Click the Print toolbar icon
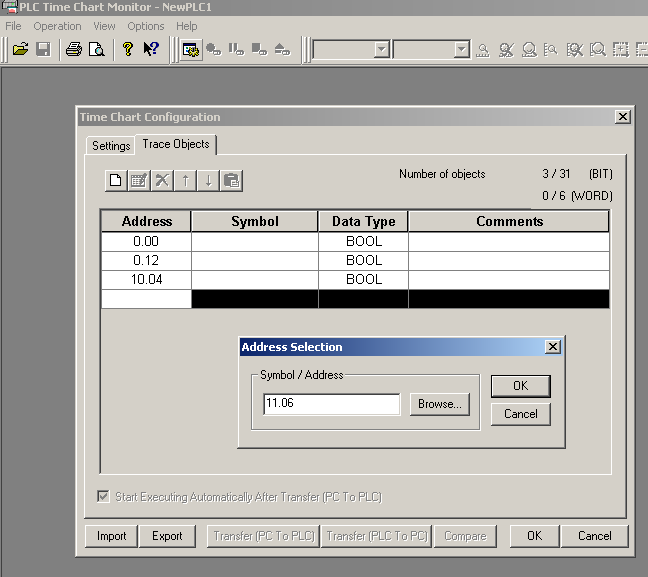The width and height of the screenshot is (648, 577). tap(74, 49)
